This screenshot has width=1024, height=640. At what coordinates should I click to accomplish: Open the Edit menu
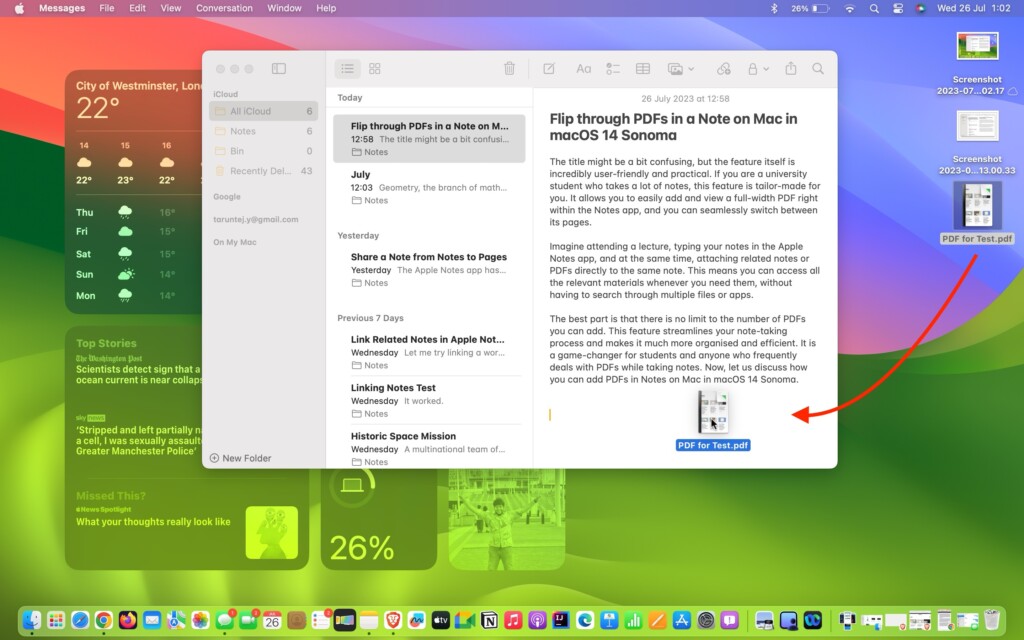[137, 8]
